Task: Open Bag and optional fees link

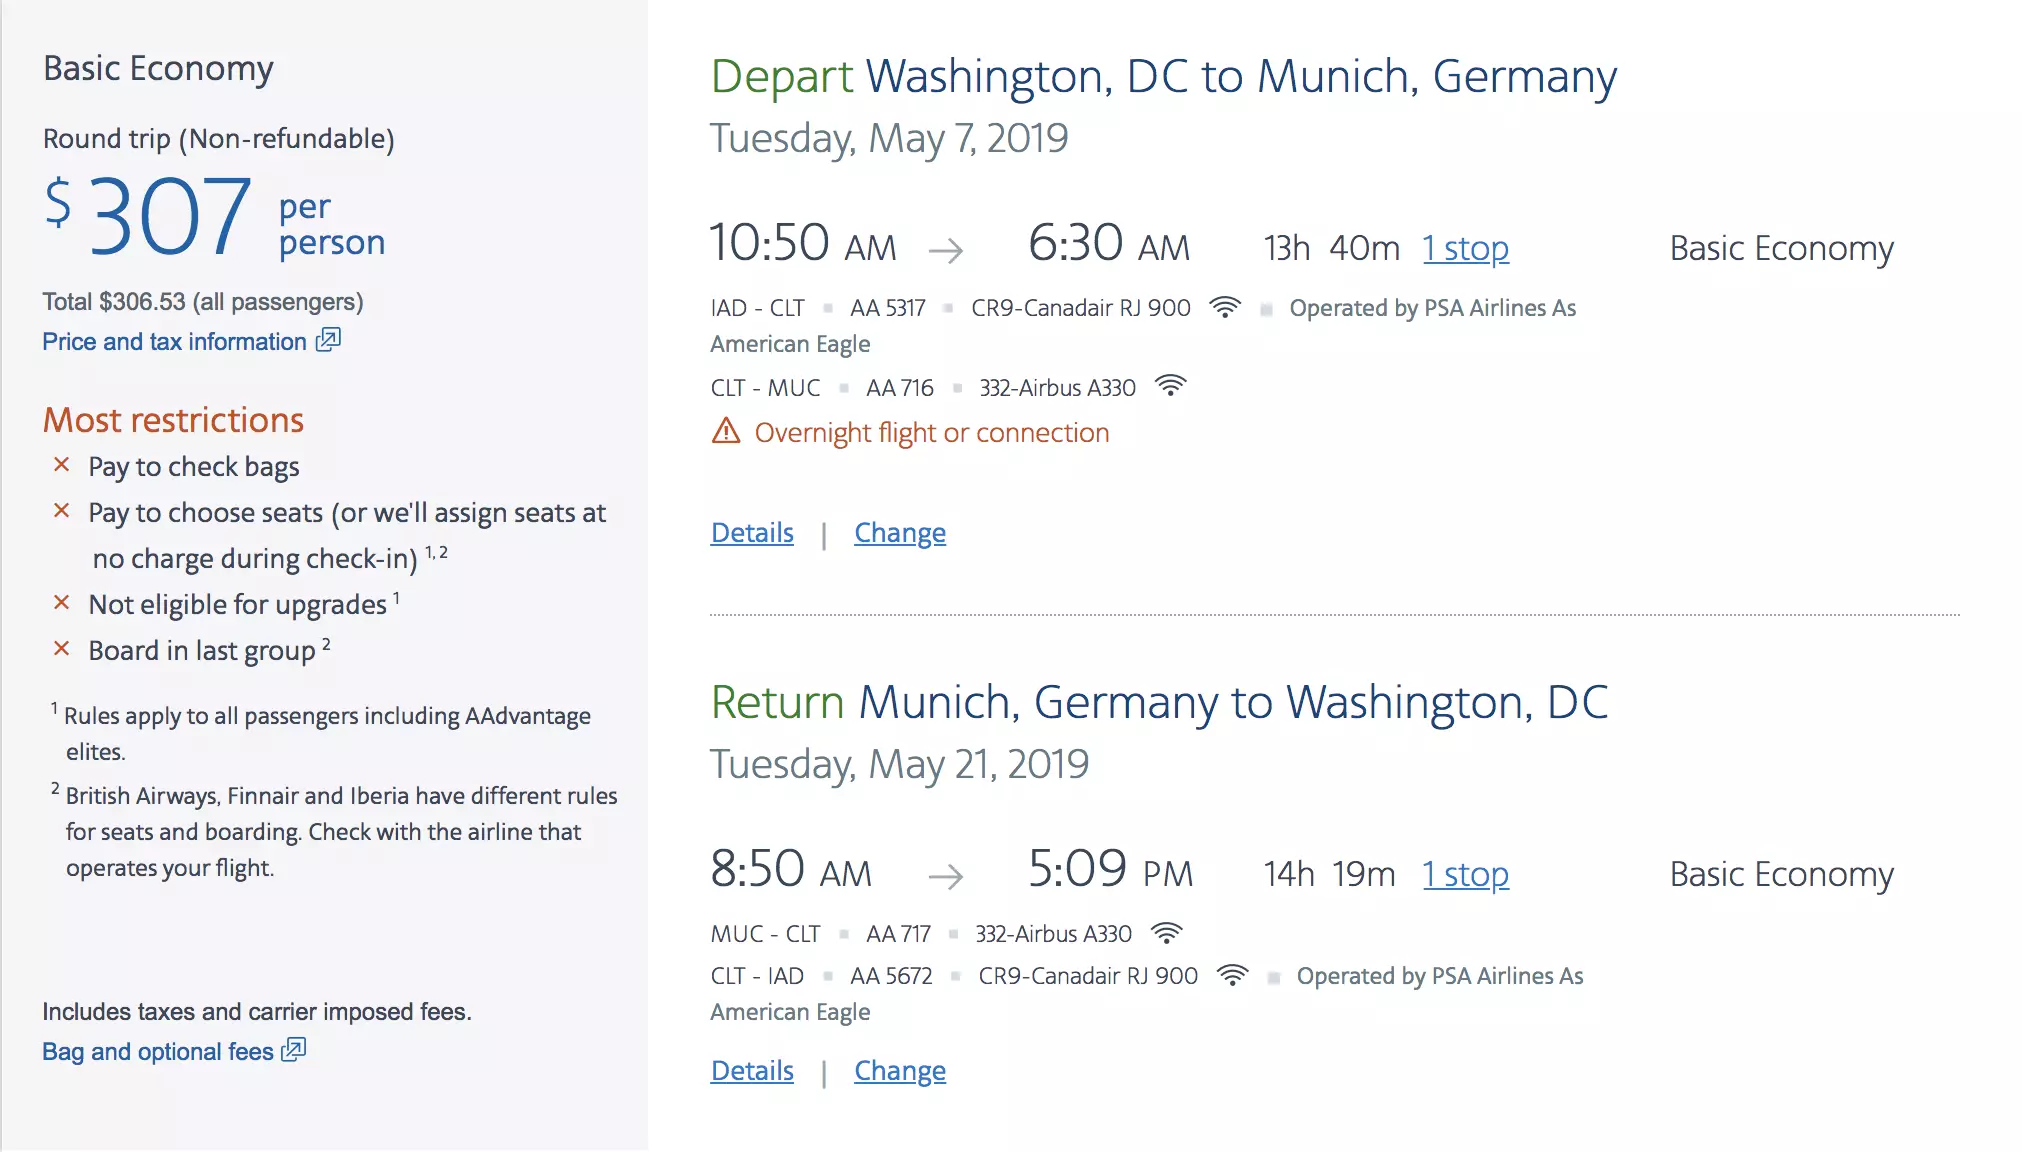Action: pyautogui.click(x=157, y=1052)
